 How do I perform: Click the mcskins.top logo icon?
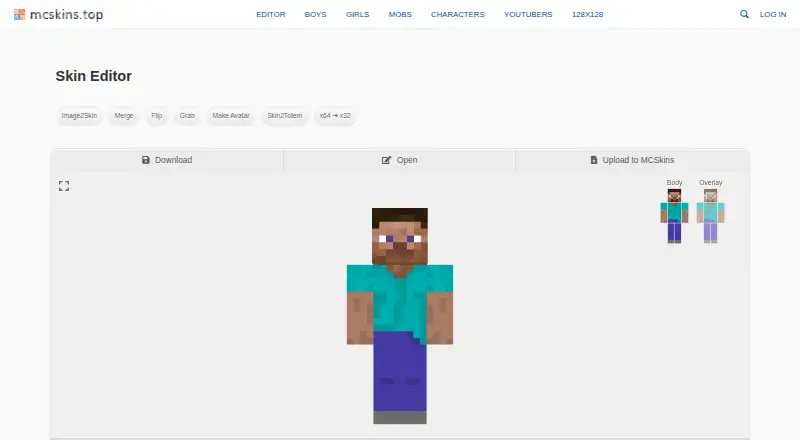(x=19, y=14)
